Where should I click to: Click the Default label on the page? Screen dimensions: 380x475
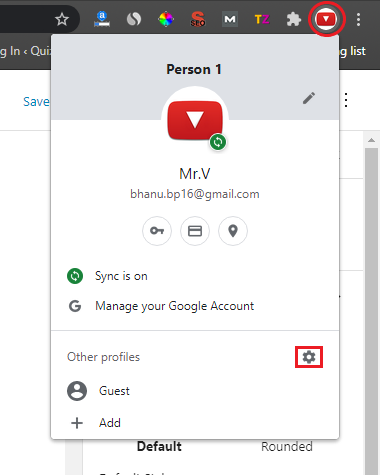tap(159, 447)
